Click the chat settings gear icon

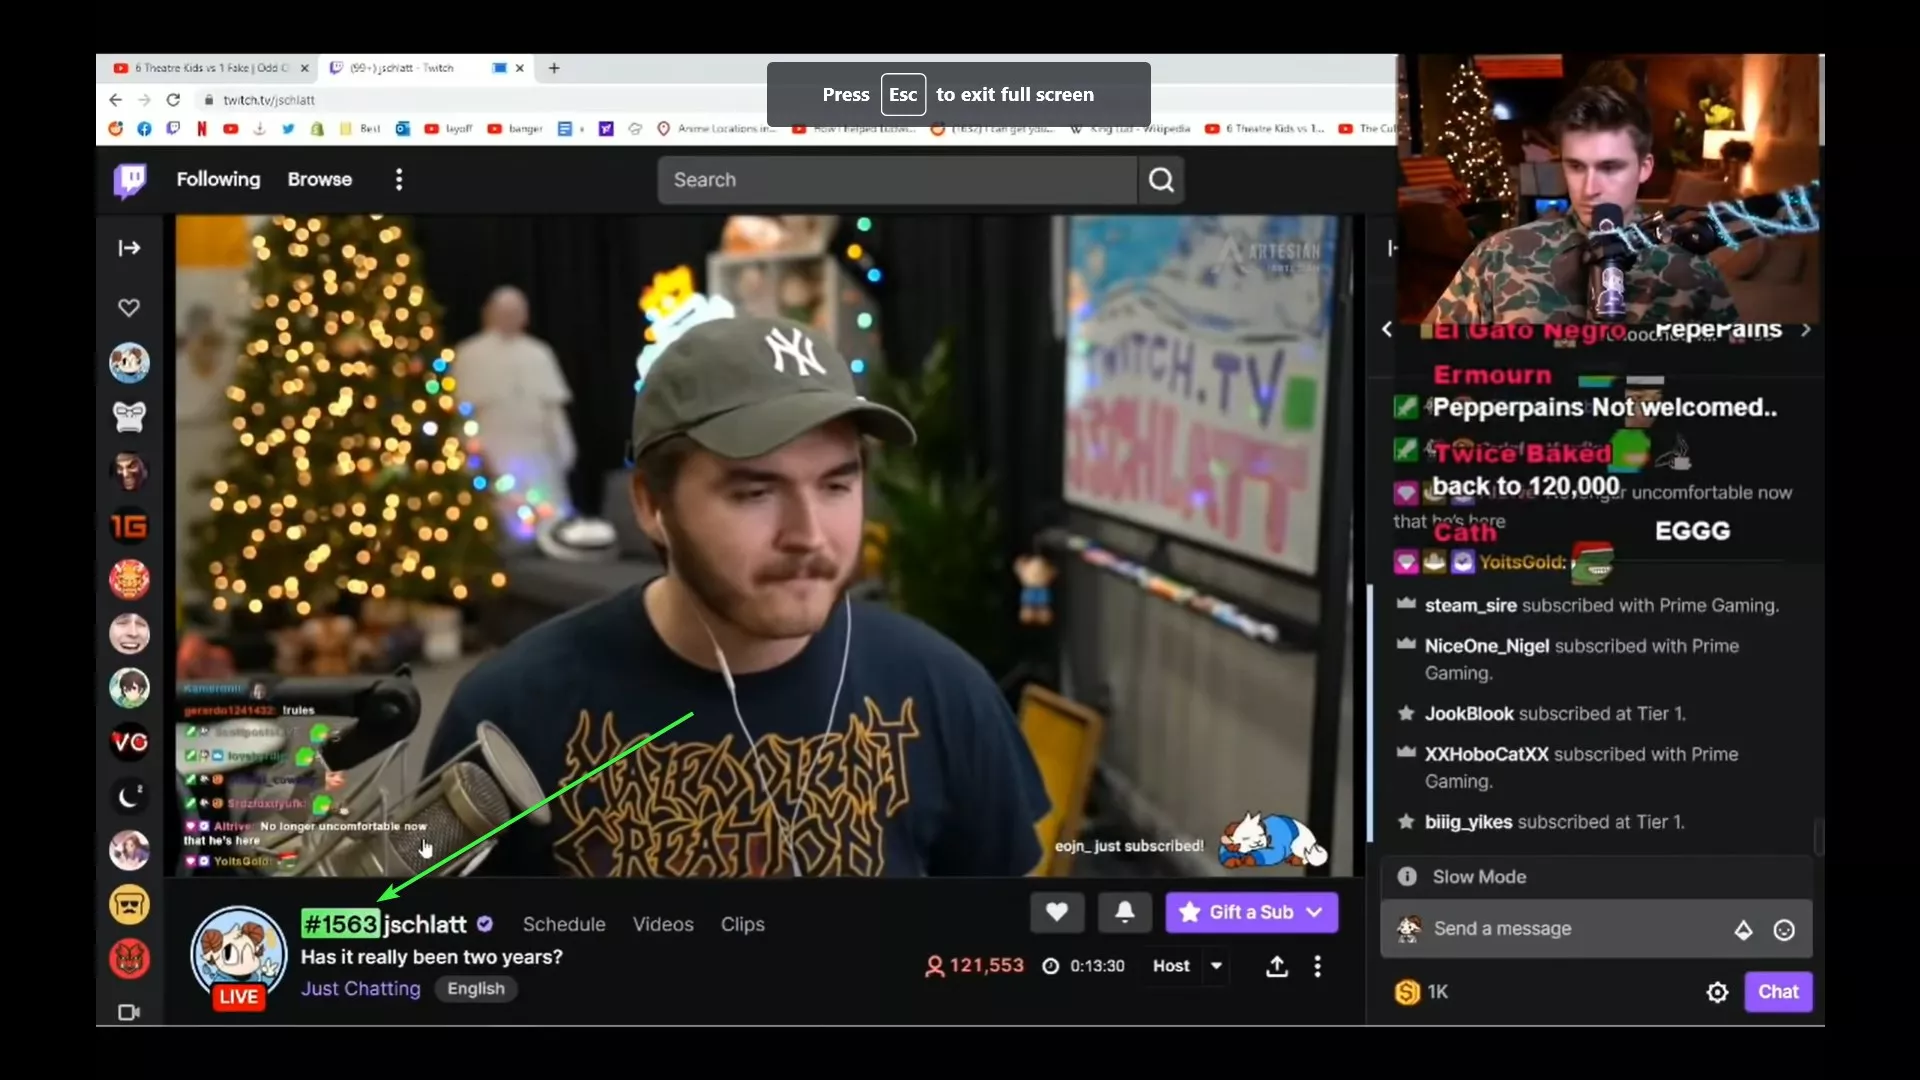point(1717,992)
